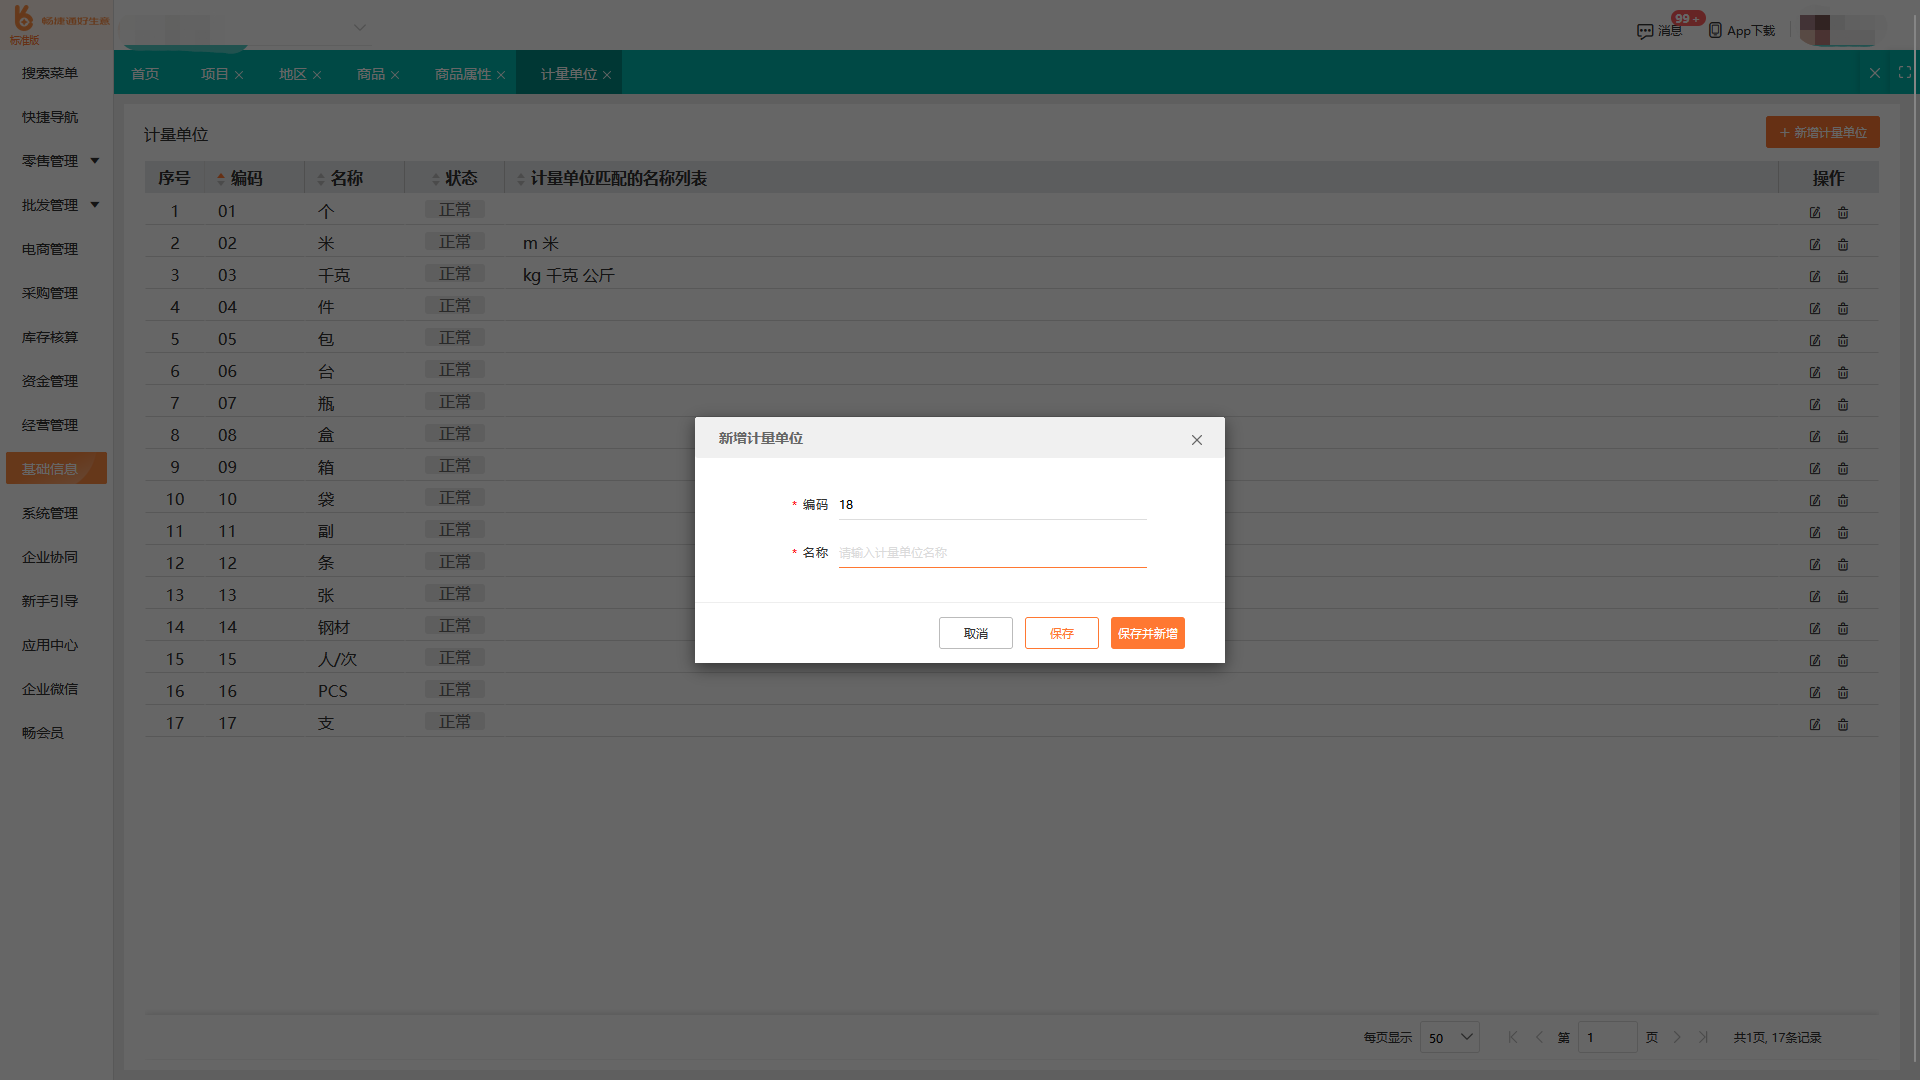Click 取消 button to dismiss dialog
The width and height of the screenshot is (1920, 1080).
click(976, 633)
